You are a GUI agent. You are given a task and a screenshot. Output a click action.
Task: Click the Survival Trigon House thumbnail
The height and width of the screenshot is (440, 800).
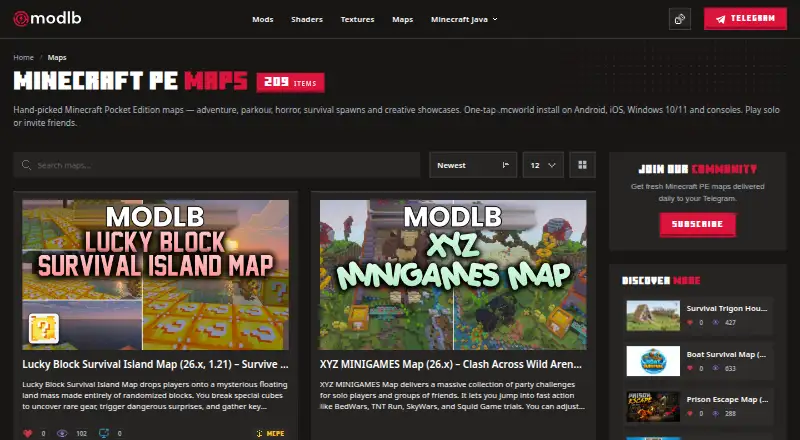[653, 315]
